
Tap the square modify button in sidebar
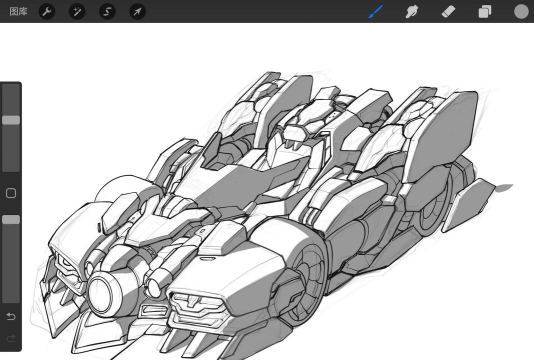pos(11,193)
